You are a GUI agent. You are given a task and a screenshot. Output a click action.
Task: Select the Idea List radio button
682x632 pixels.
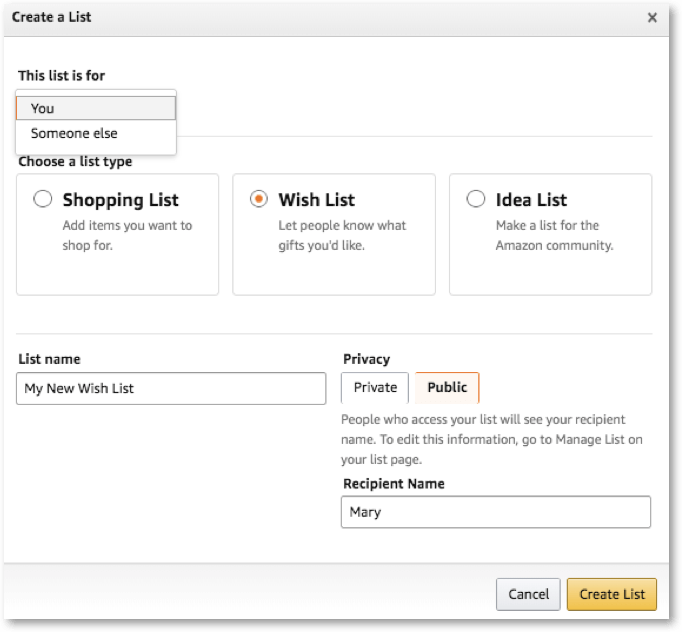coord(476,199)
